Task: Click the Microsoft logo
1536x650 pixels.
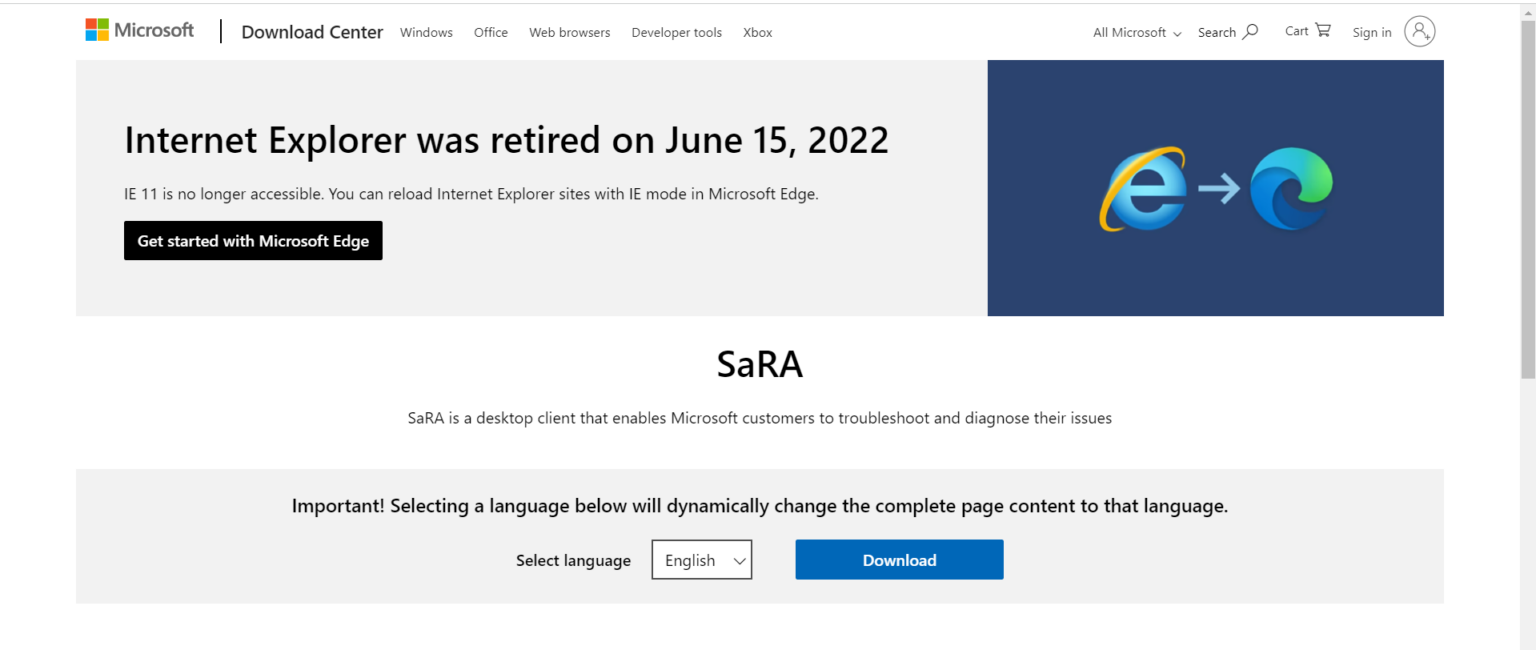Action: pos(139,29)
